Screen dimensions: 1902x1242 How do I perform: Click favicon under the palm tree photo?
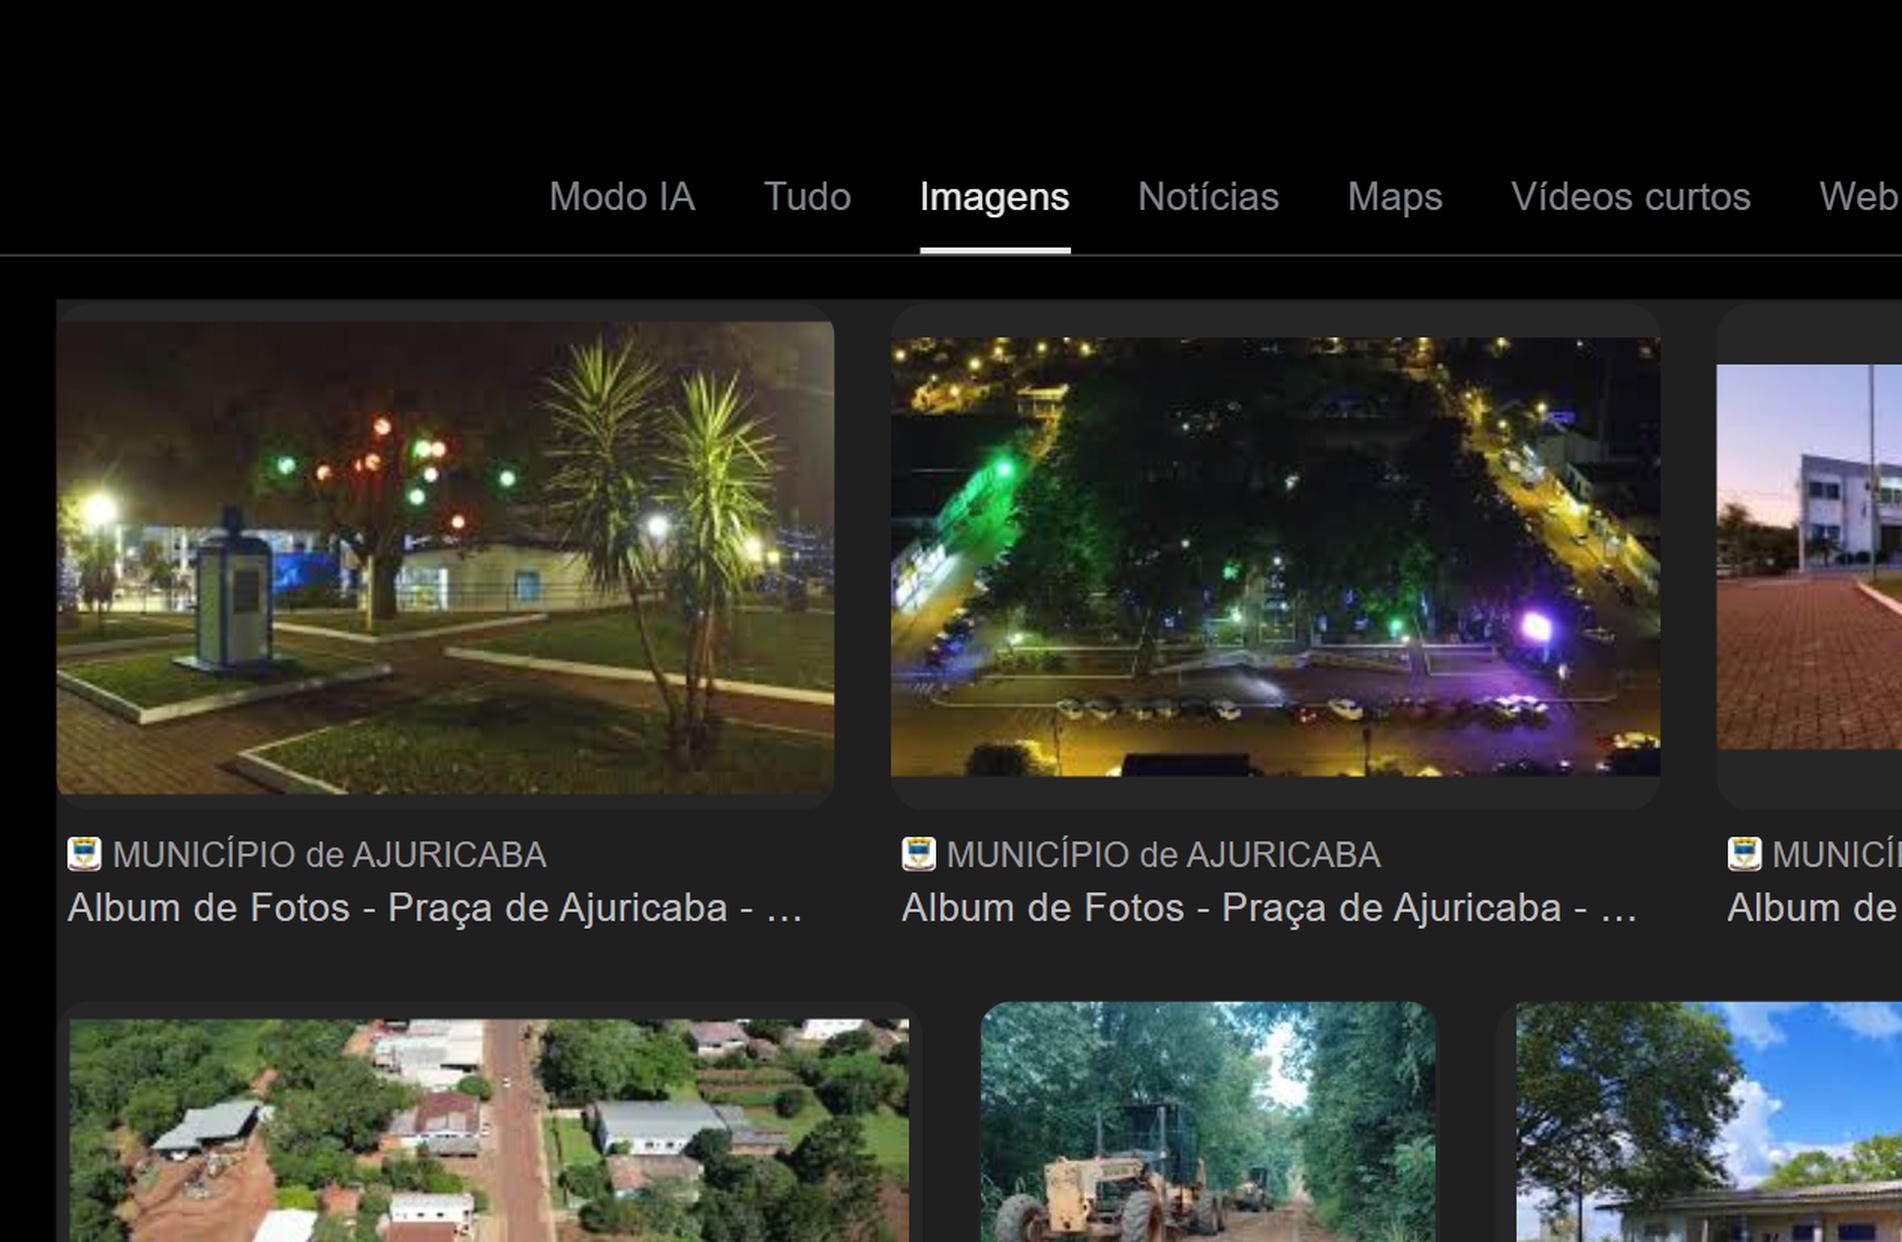(85, 854)
